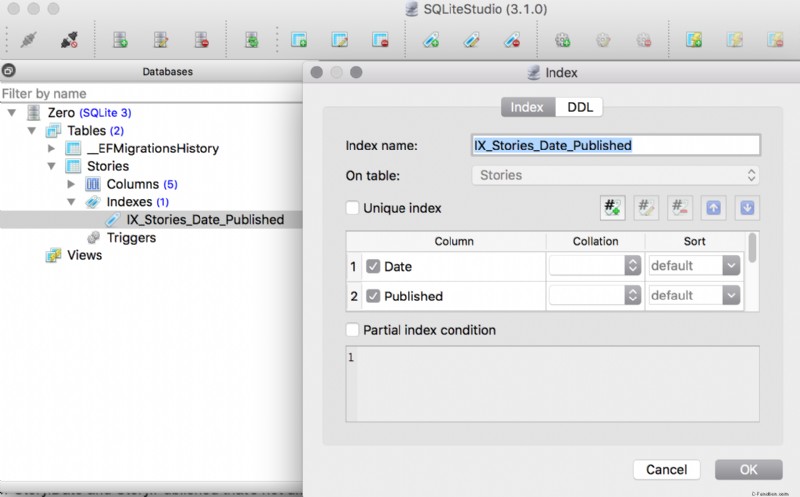Click the add view toolbar icon

[693, 40]
